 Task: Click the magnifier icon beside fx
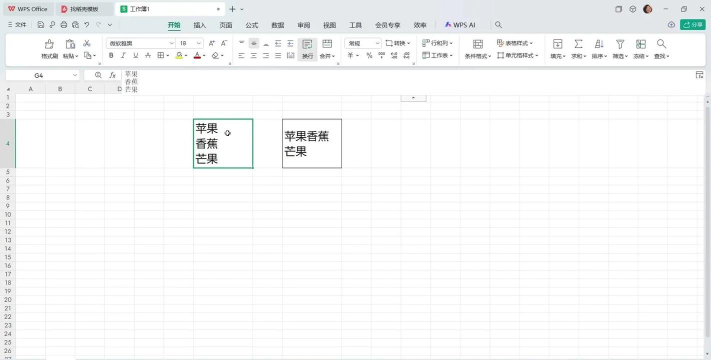pos(98,75)
